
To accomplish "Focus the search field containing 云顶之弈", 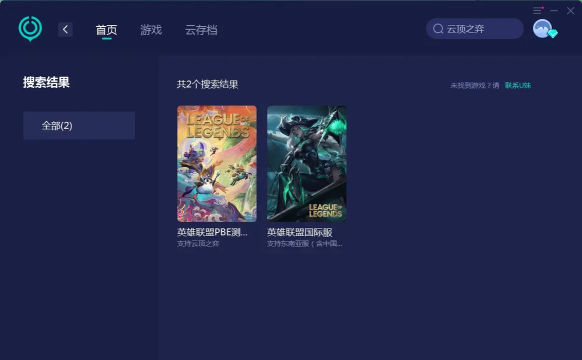I will tap(475, 29).
